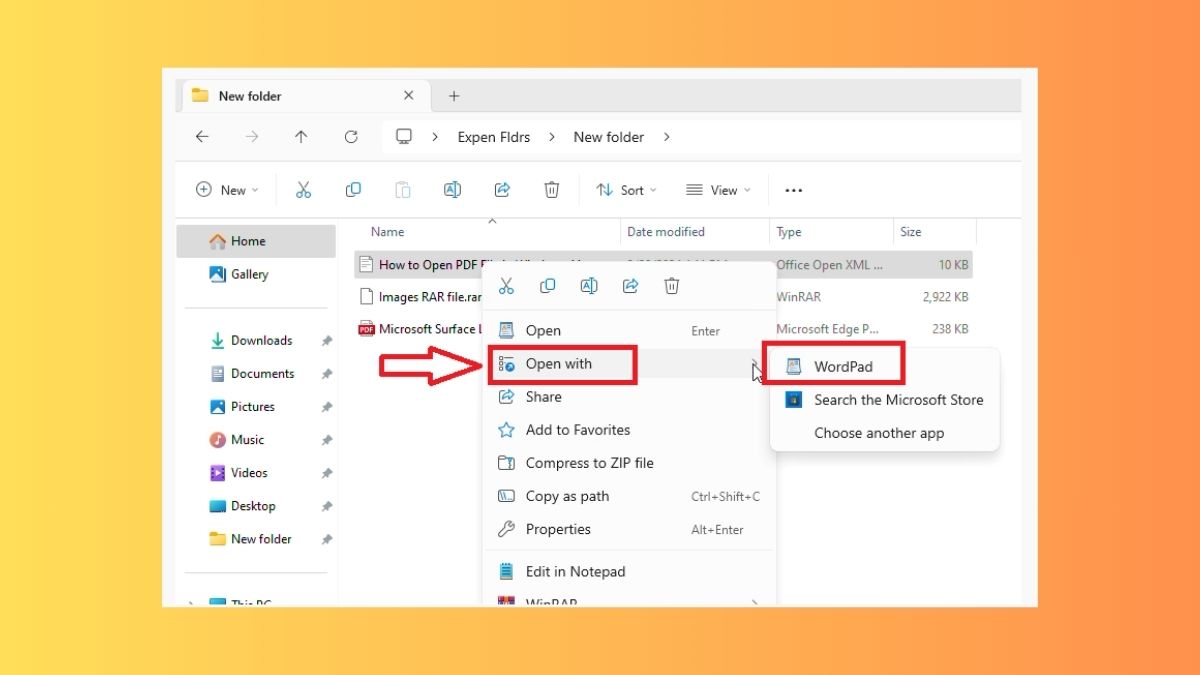
Task: Expand the Sort dropdown
Action: tap(626, 190)
